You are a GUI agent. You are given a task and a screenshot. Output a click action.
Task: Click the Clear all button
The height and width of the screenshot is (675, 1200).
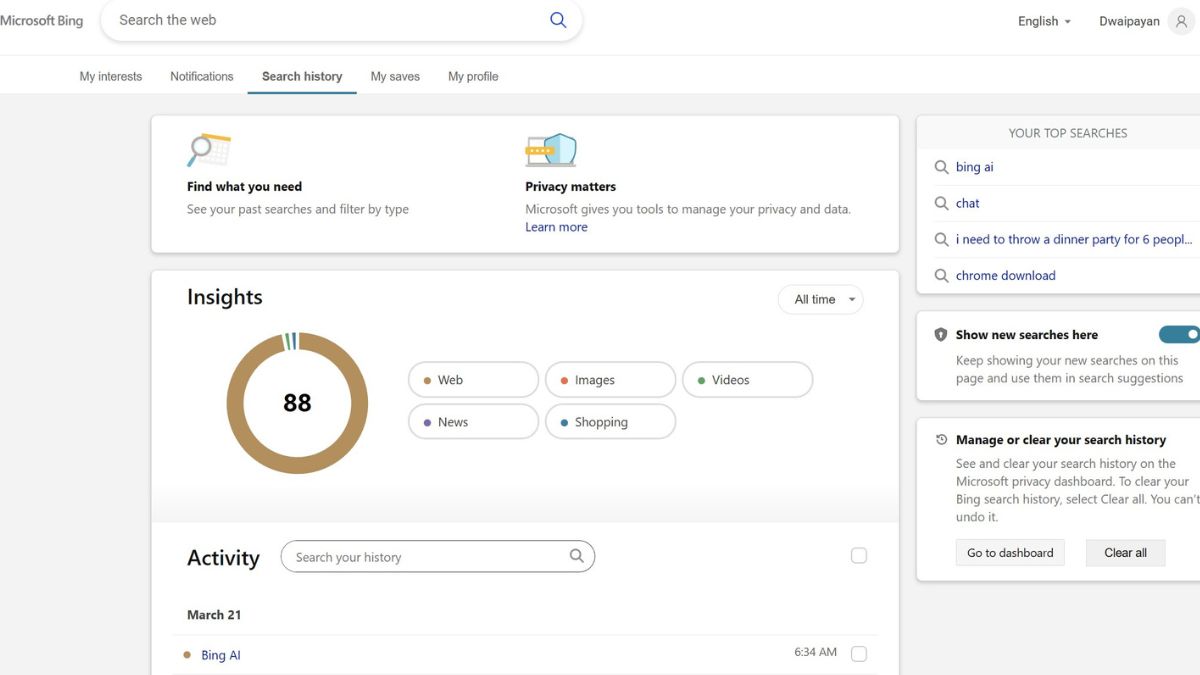tap(1125, 552)
